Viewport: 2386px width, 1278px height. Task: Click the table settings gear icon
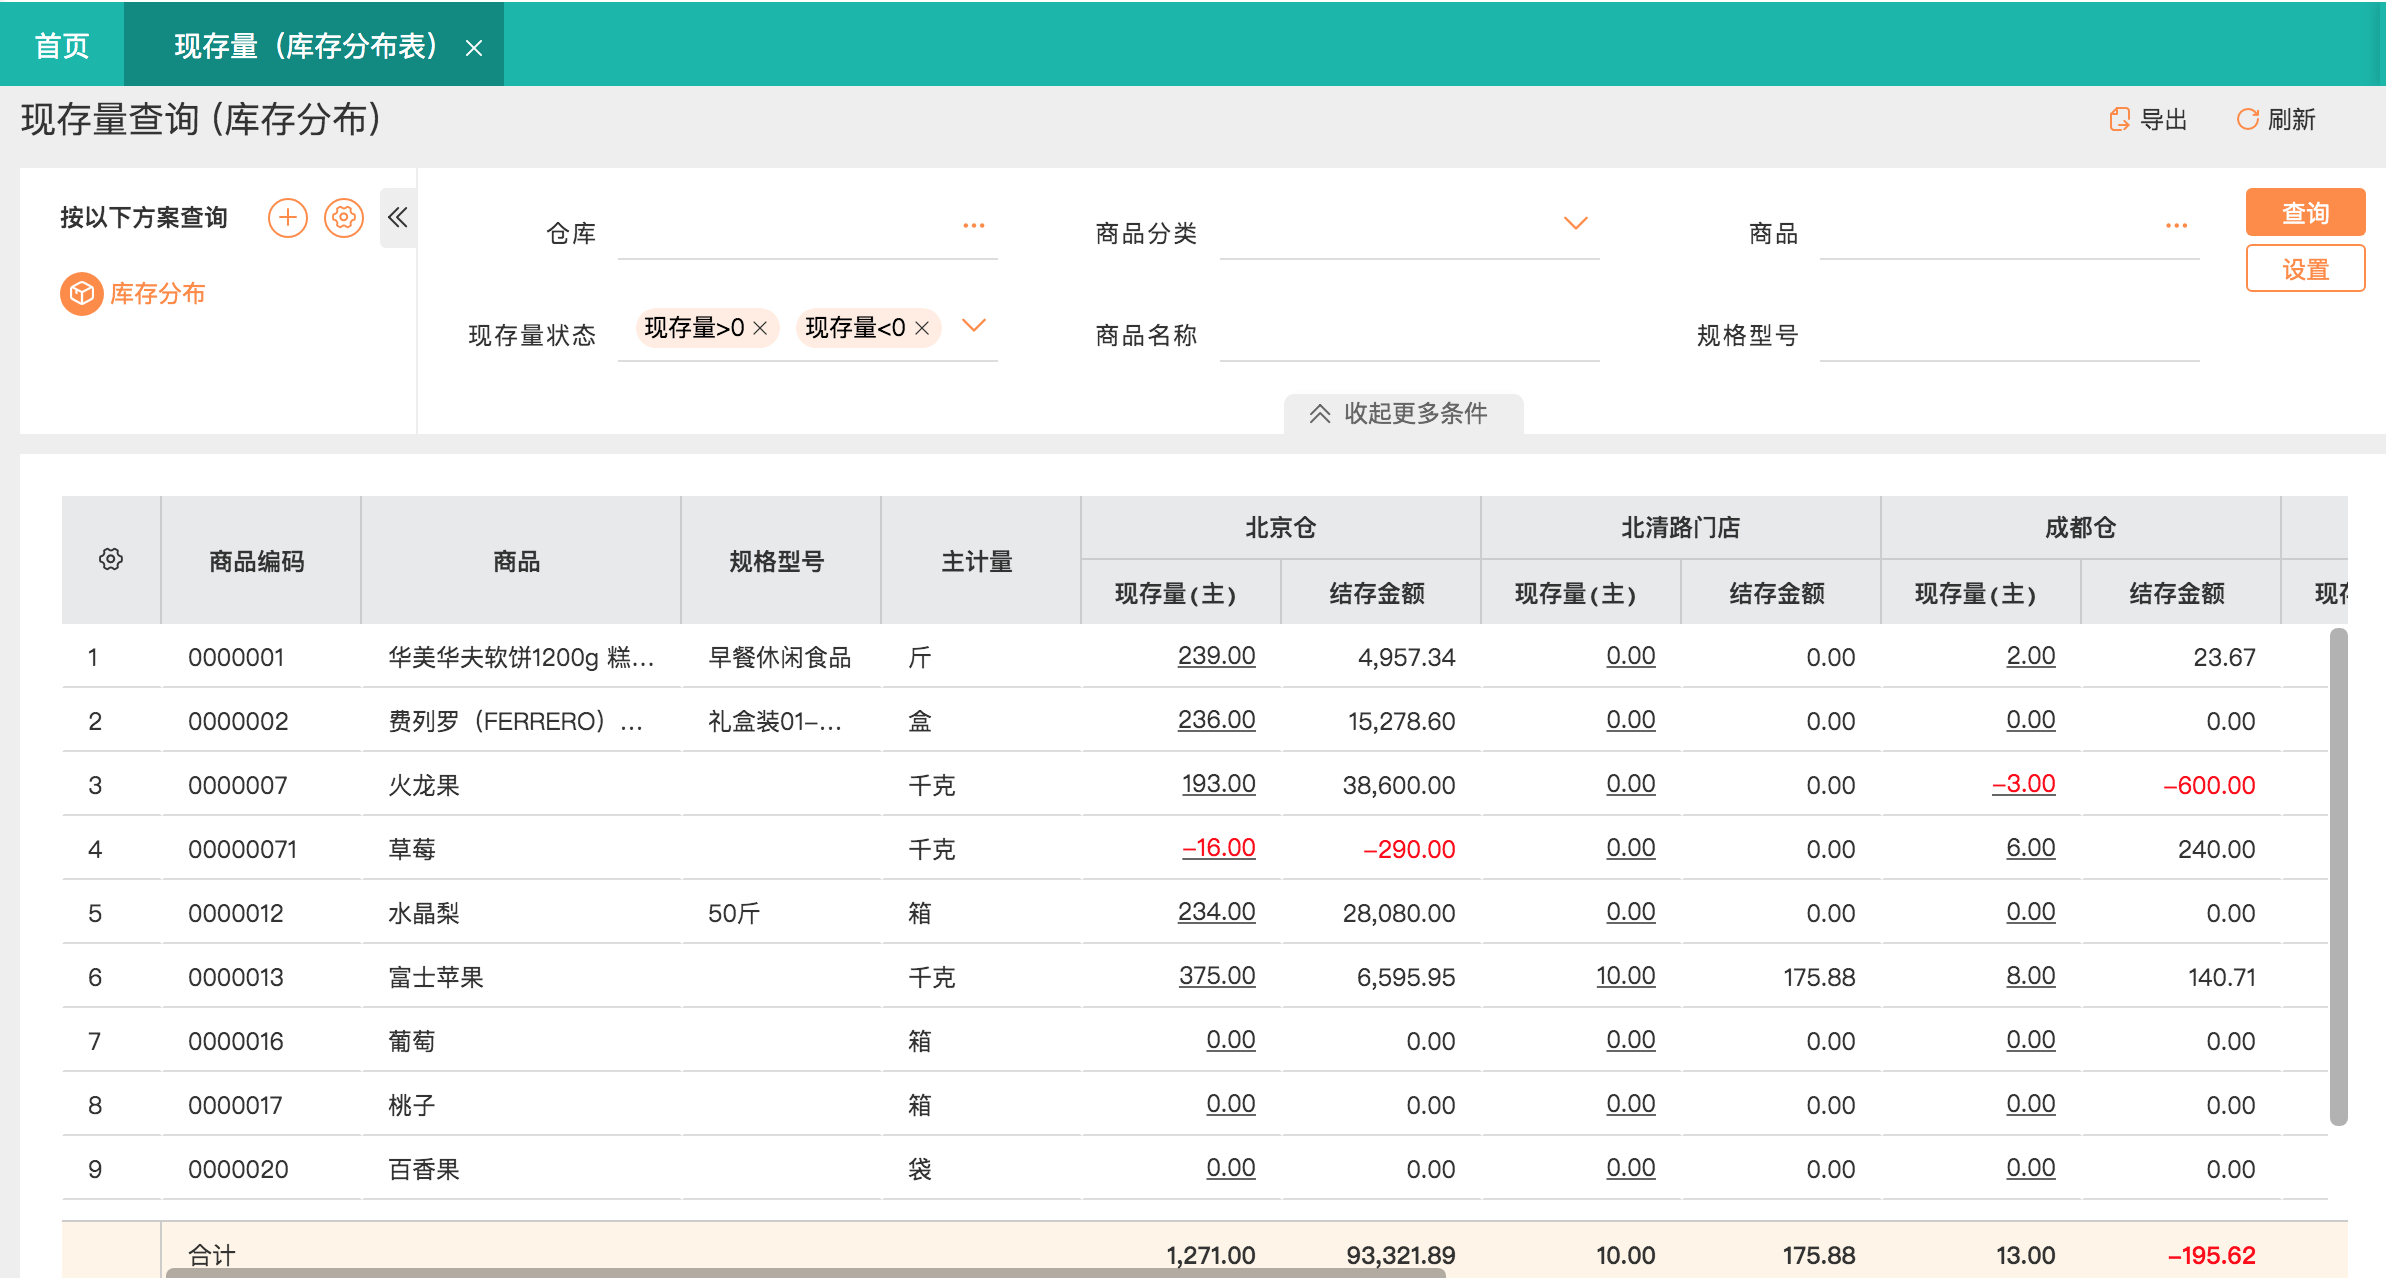click(x=112, y=560)
